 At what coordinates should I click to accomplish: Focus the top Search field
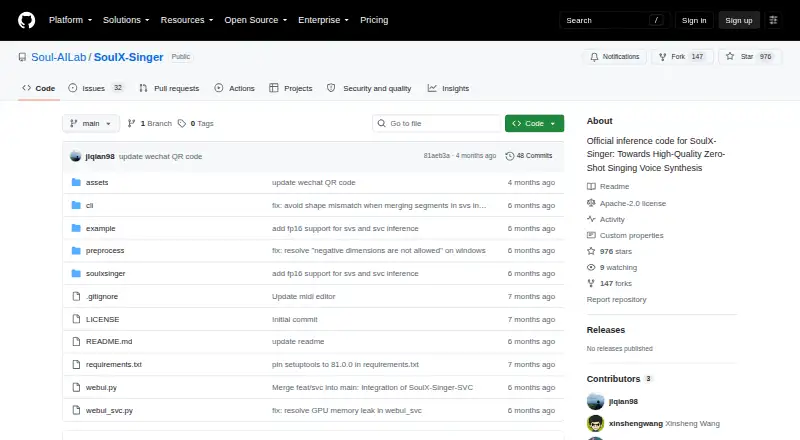click(x=614, y=20)
